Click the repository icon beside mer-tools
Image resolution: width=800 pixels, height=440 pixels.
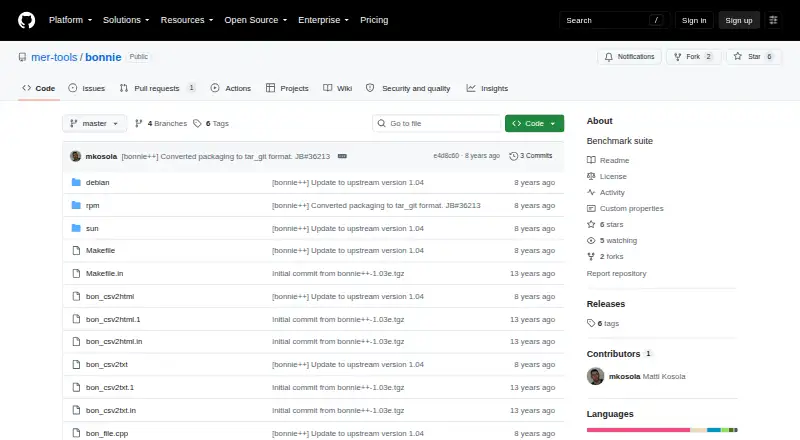pyautogui.click(x=22, y=57)
